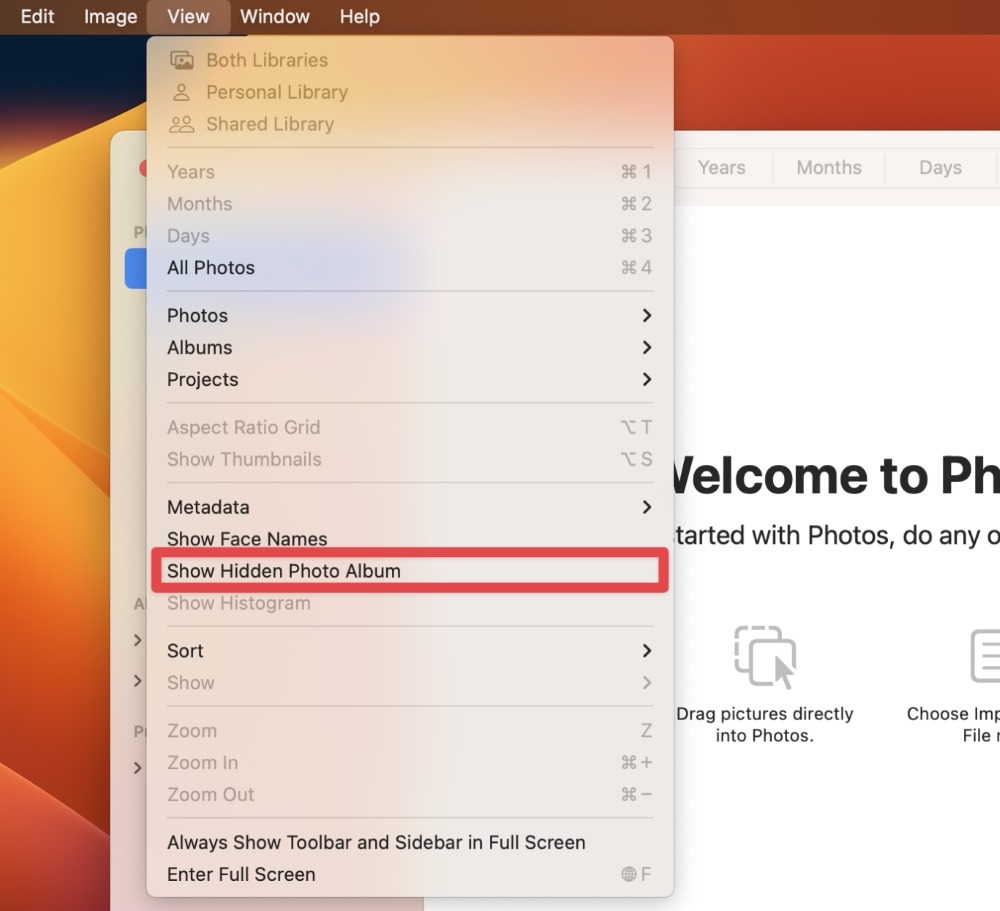Open the Window menu in menu bar
Screen dimensions: 1000x911
(275, 17)
